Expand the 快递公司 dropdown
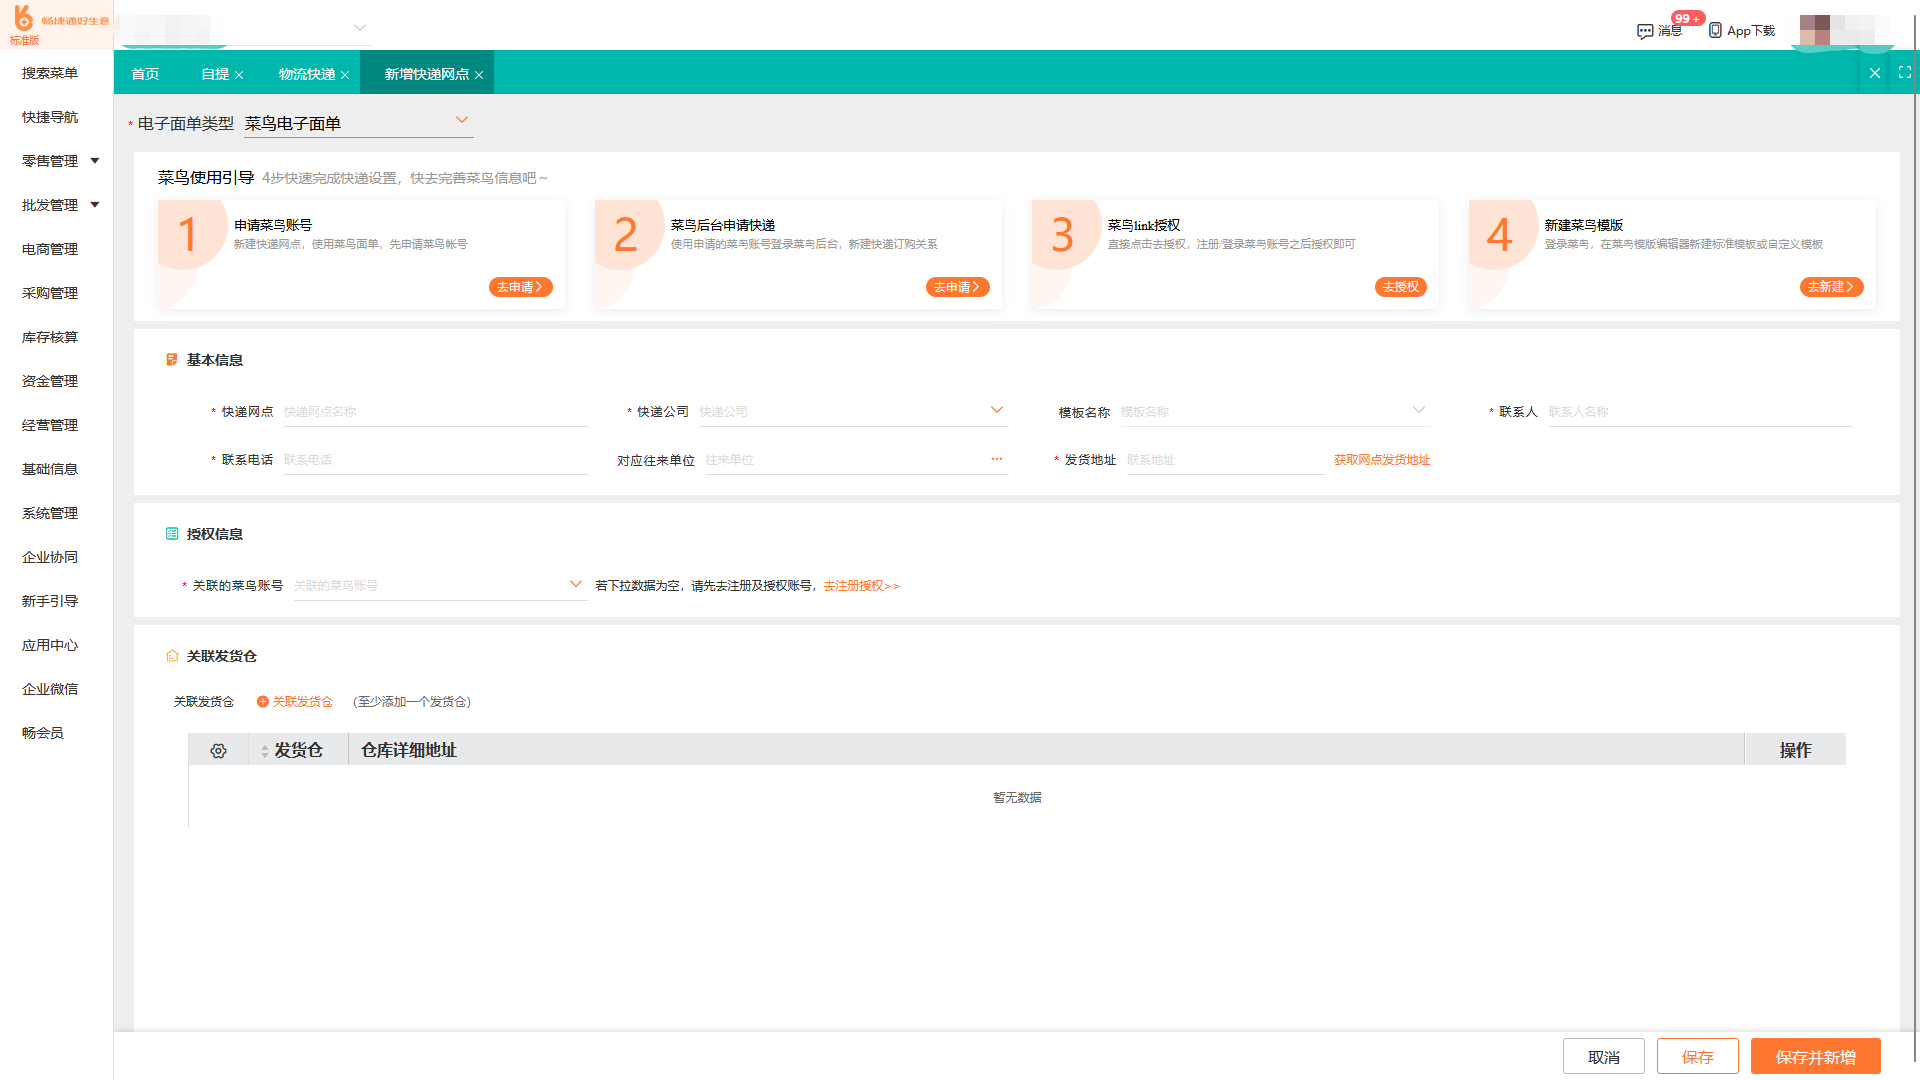 (997, 411)
